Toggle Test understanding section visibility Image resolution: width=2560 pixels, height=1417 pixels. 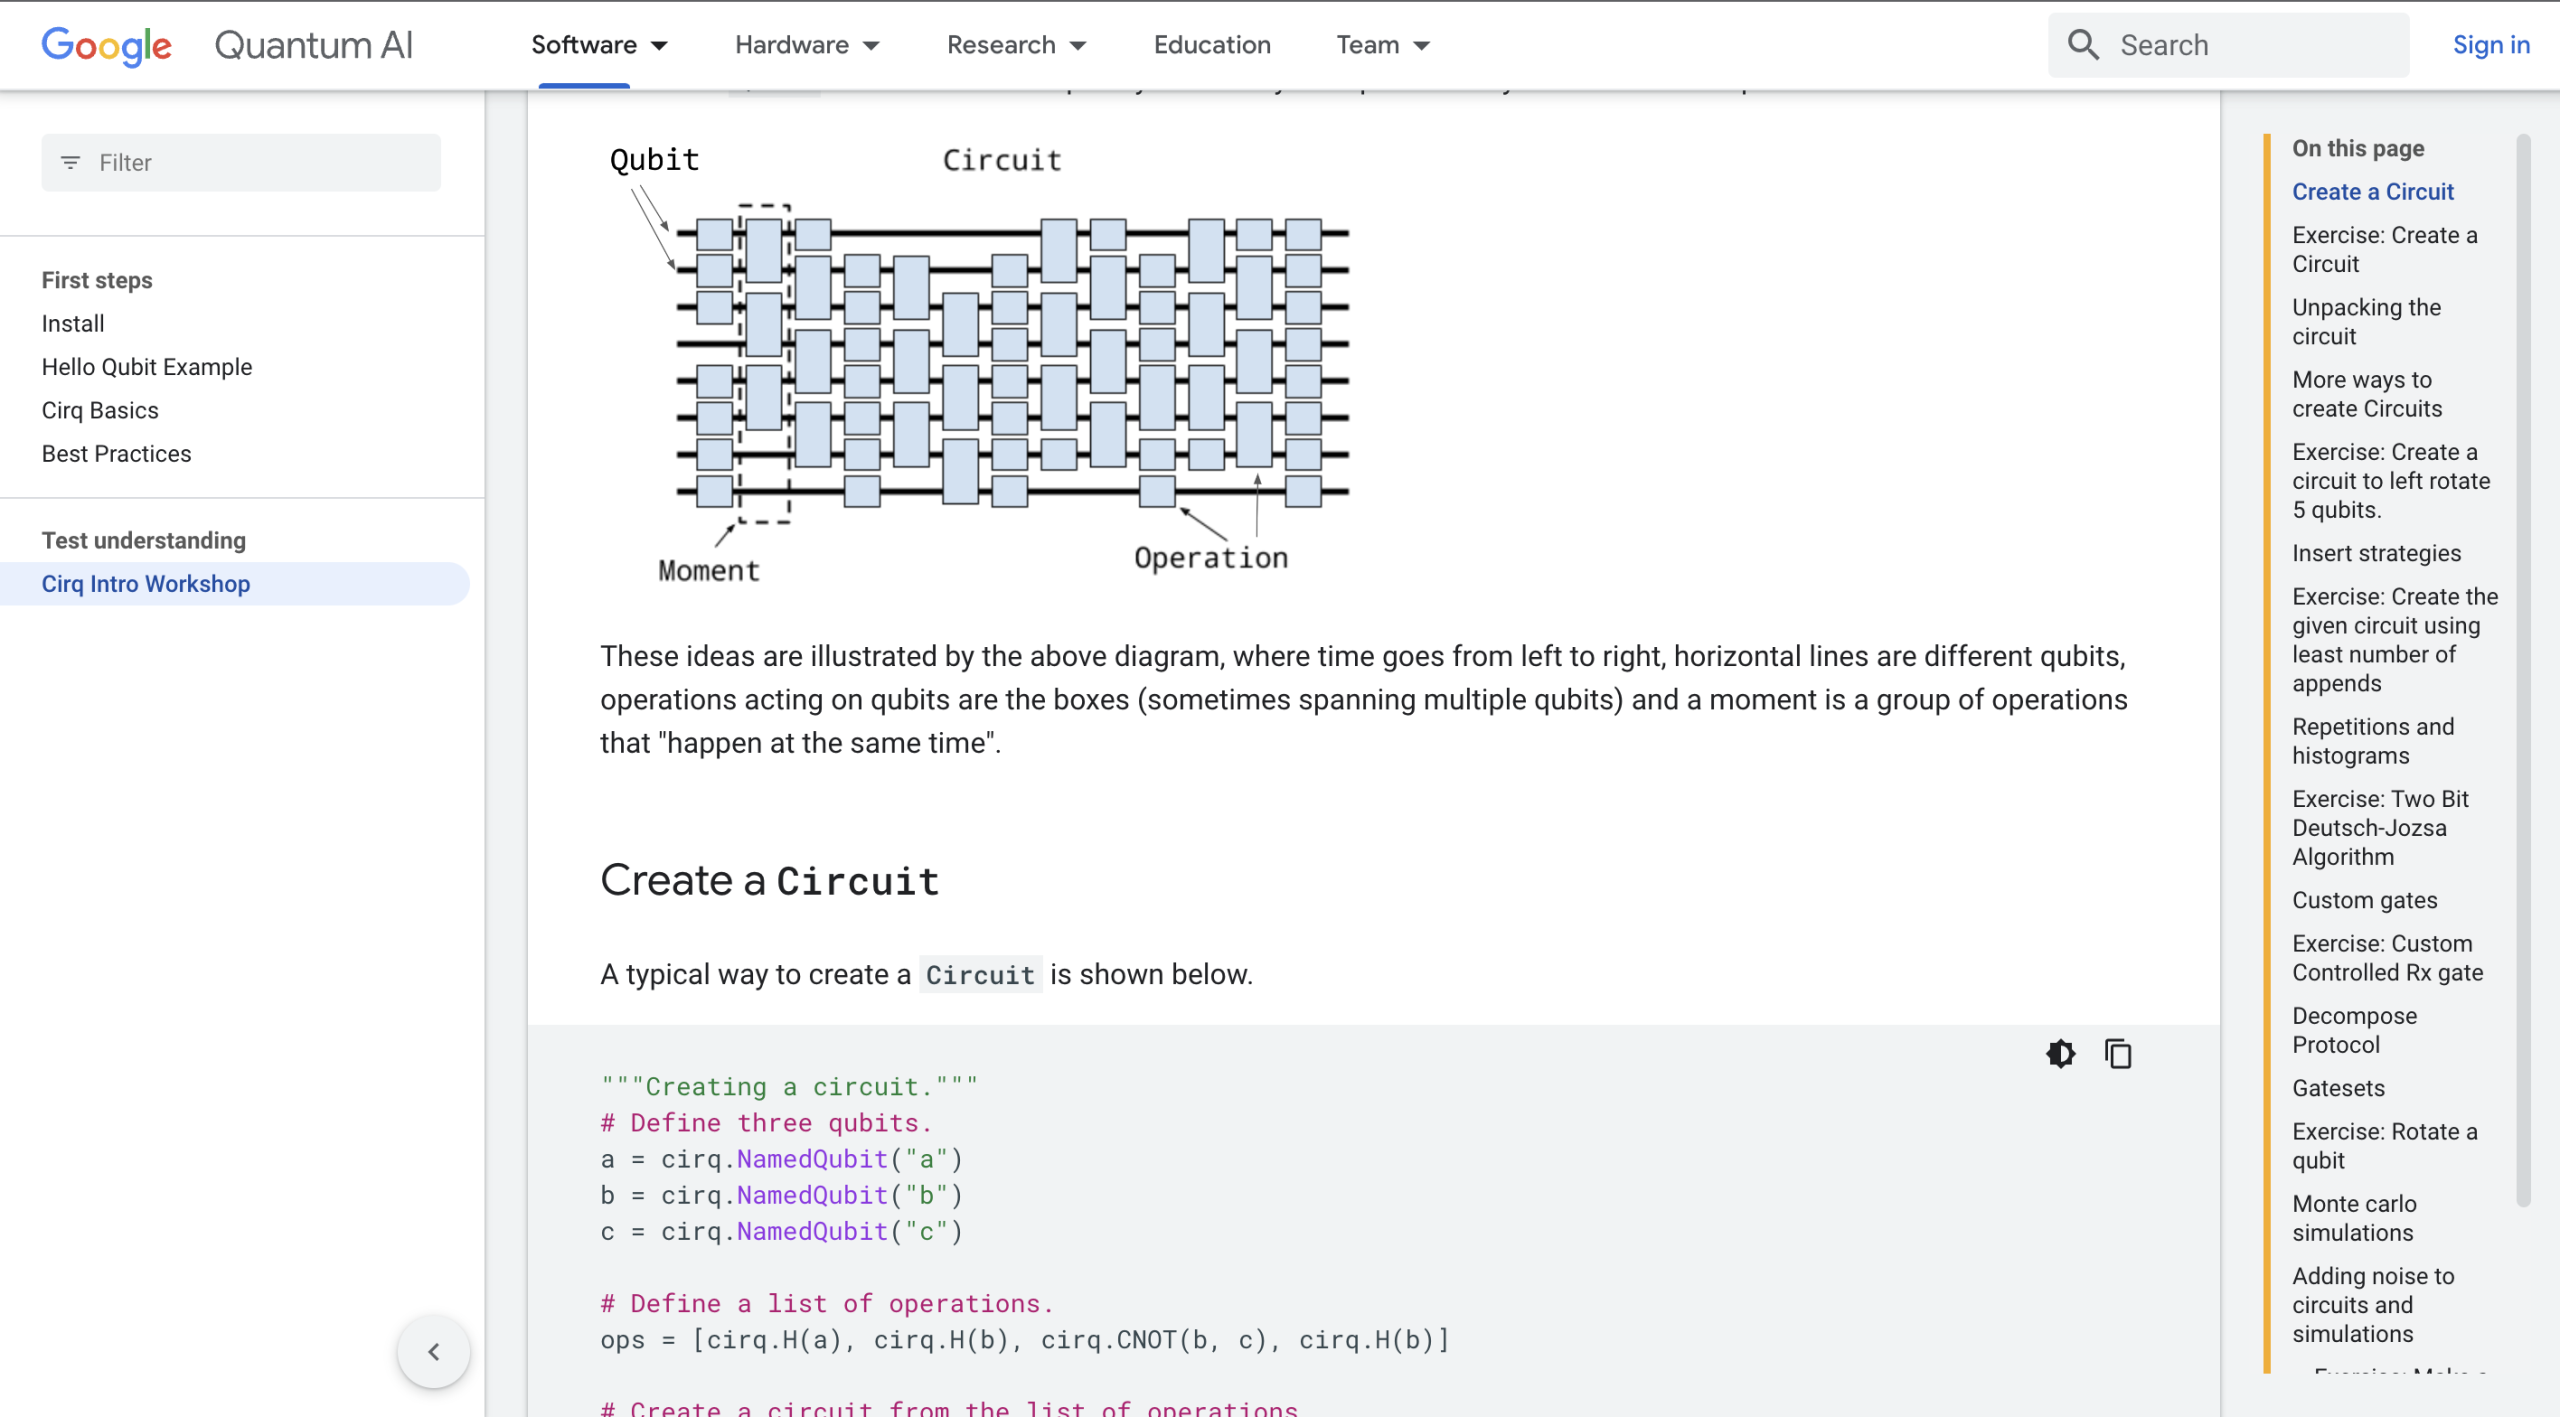[x=143, y=539]
